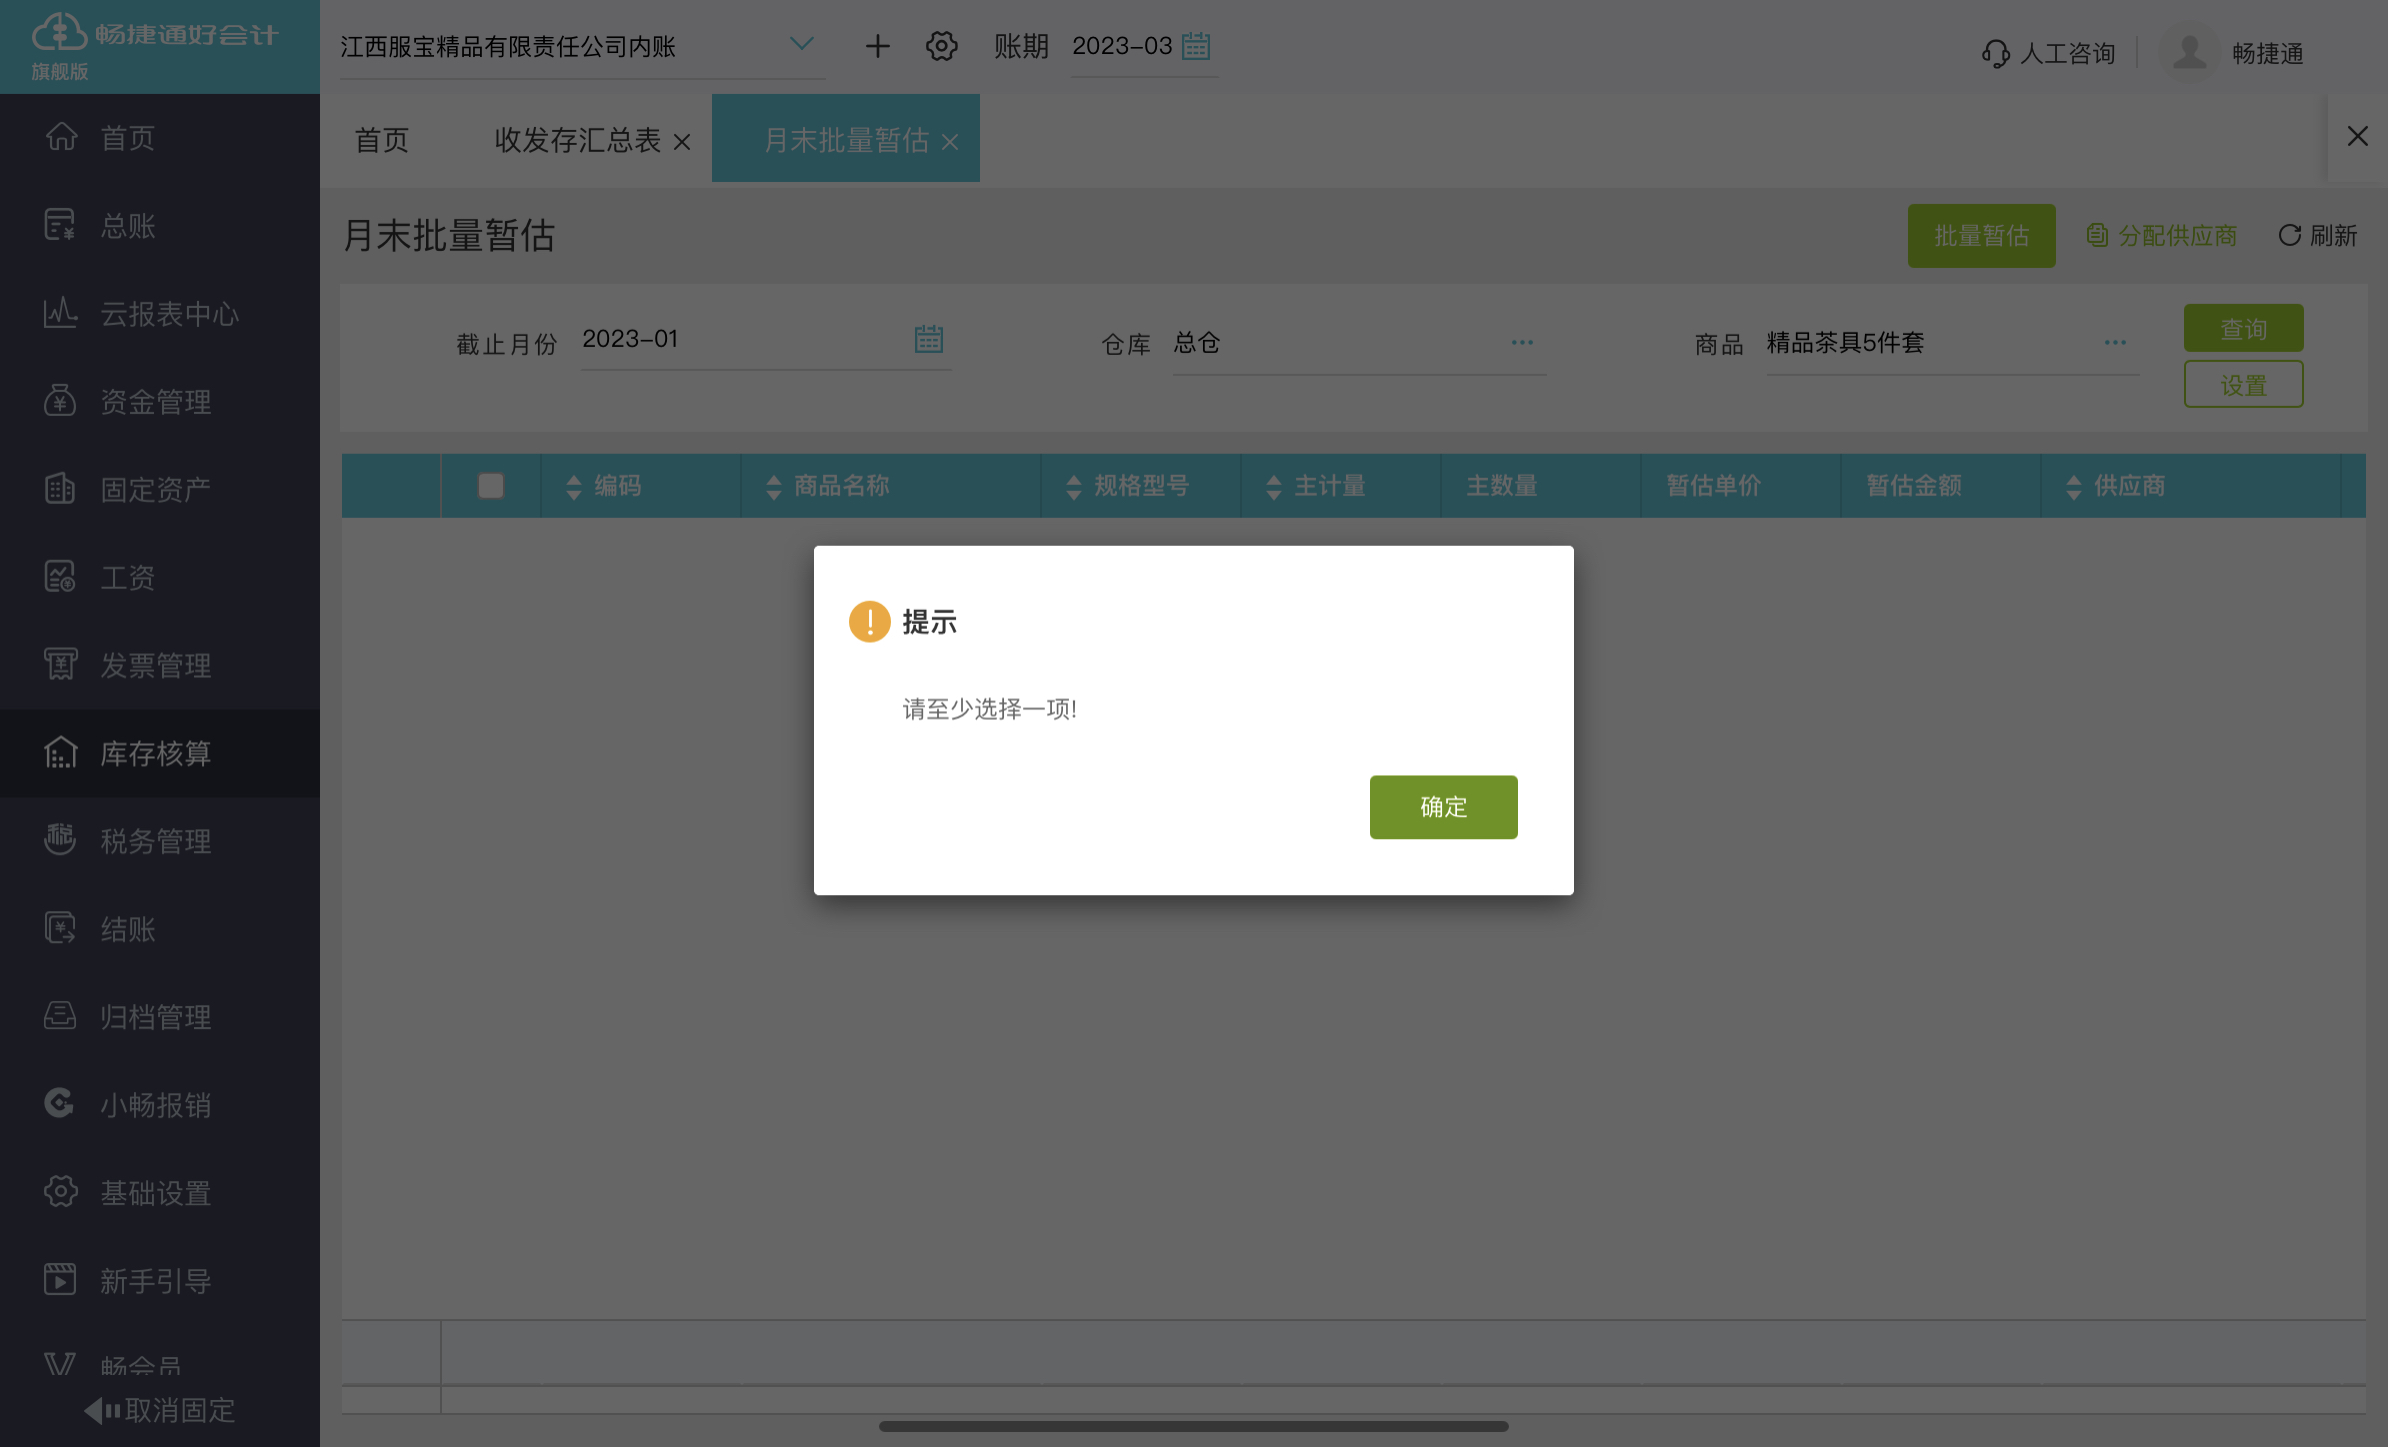The width and height of the screenshot is (2388, 1447).
Task: Select the checkbox in table header
Action: [x=490, y=486]
